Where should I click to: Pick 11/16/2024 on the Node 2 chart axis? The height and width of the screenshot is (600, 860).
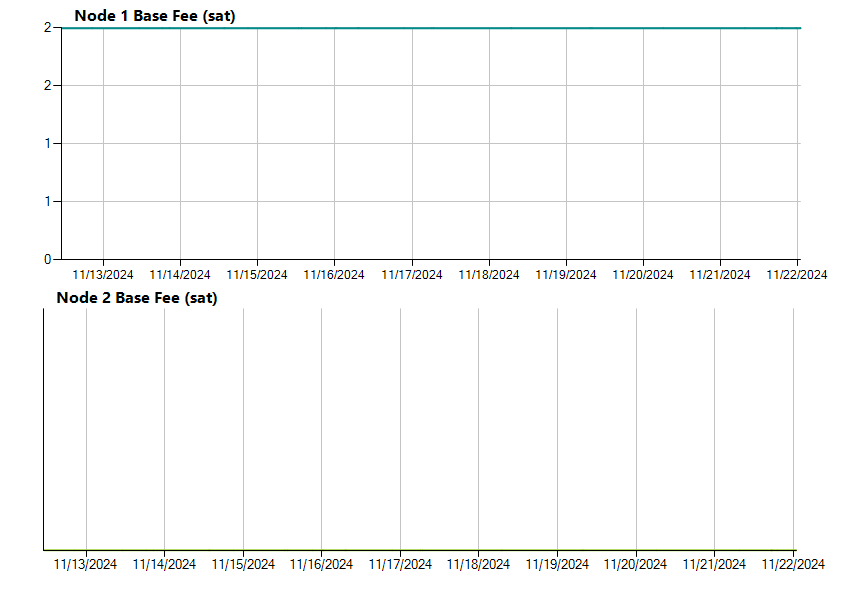(321, 565)
